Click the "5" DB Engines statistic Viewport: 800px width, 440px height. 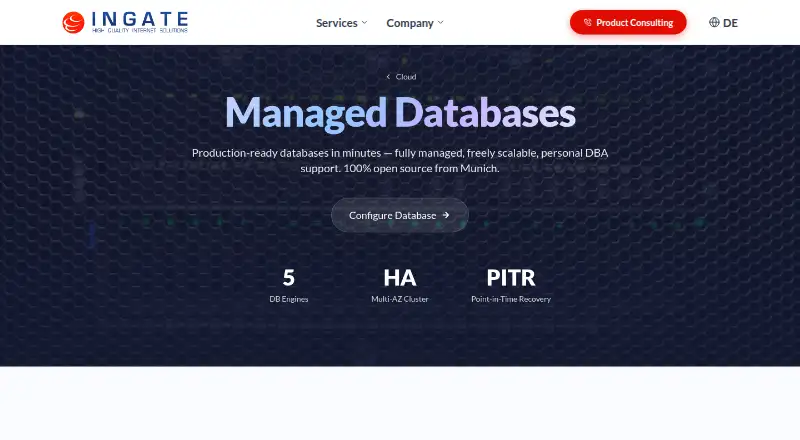tap(289, 278)
